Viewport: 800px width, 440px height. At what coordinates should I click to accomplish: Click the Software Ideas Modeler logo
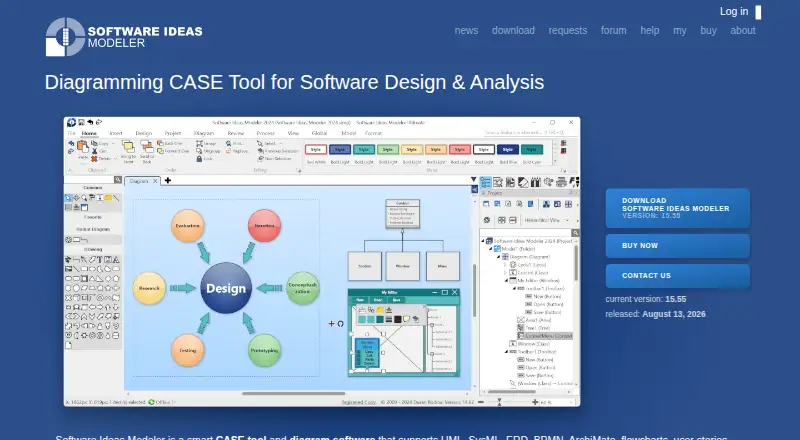pos(124,37)
